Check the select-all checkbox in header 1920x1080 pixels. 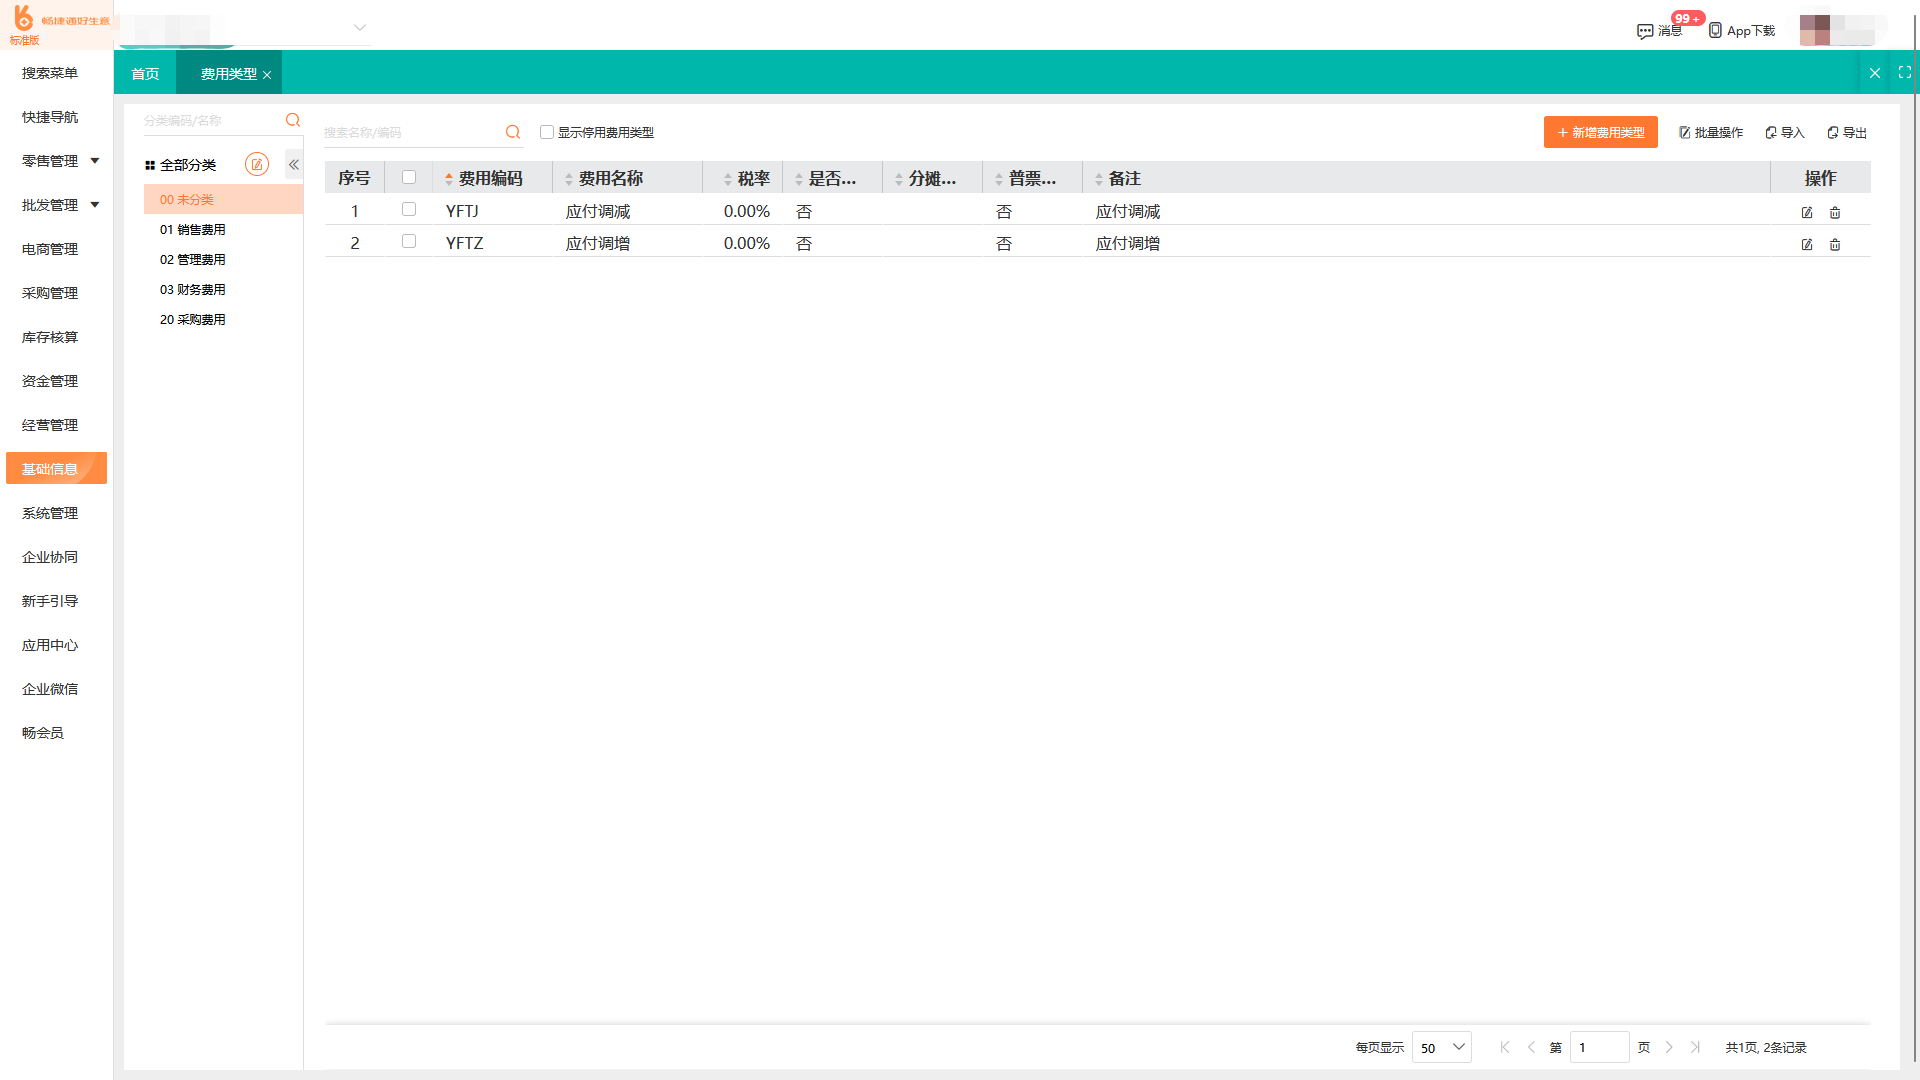409,177
